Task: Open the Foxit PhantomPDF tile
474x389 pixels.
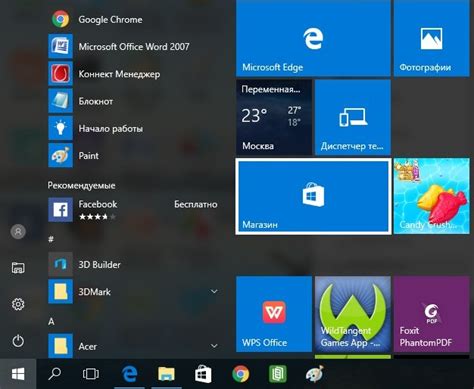Action: tap(431, 314)
